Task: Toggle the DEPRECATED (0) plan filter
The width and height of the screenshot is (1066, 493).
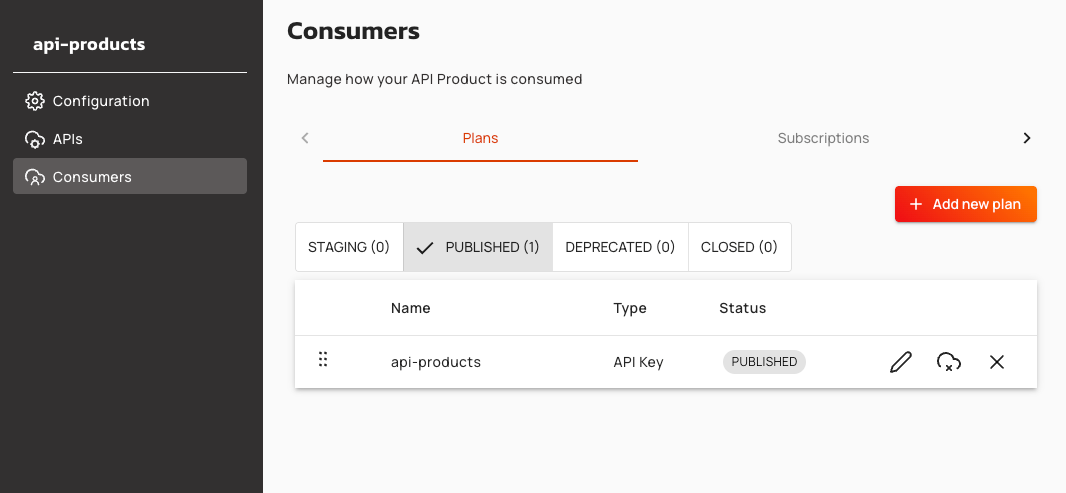Action: point(620,247)
